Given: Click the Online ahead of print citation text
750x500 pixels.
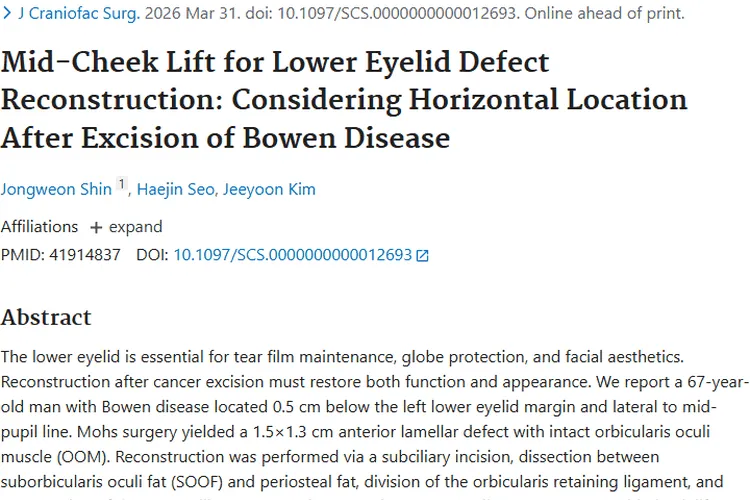Looking at the screenshot, I should [x=605, y=13].
